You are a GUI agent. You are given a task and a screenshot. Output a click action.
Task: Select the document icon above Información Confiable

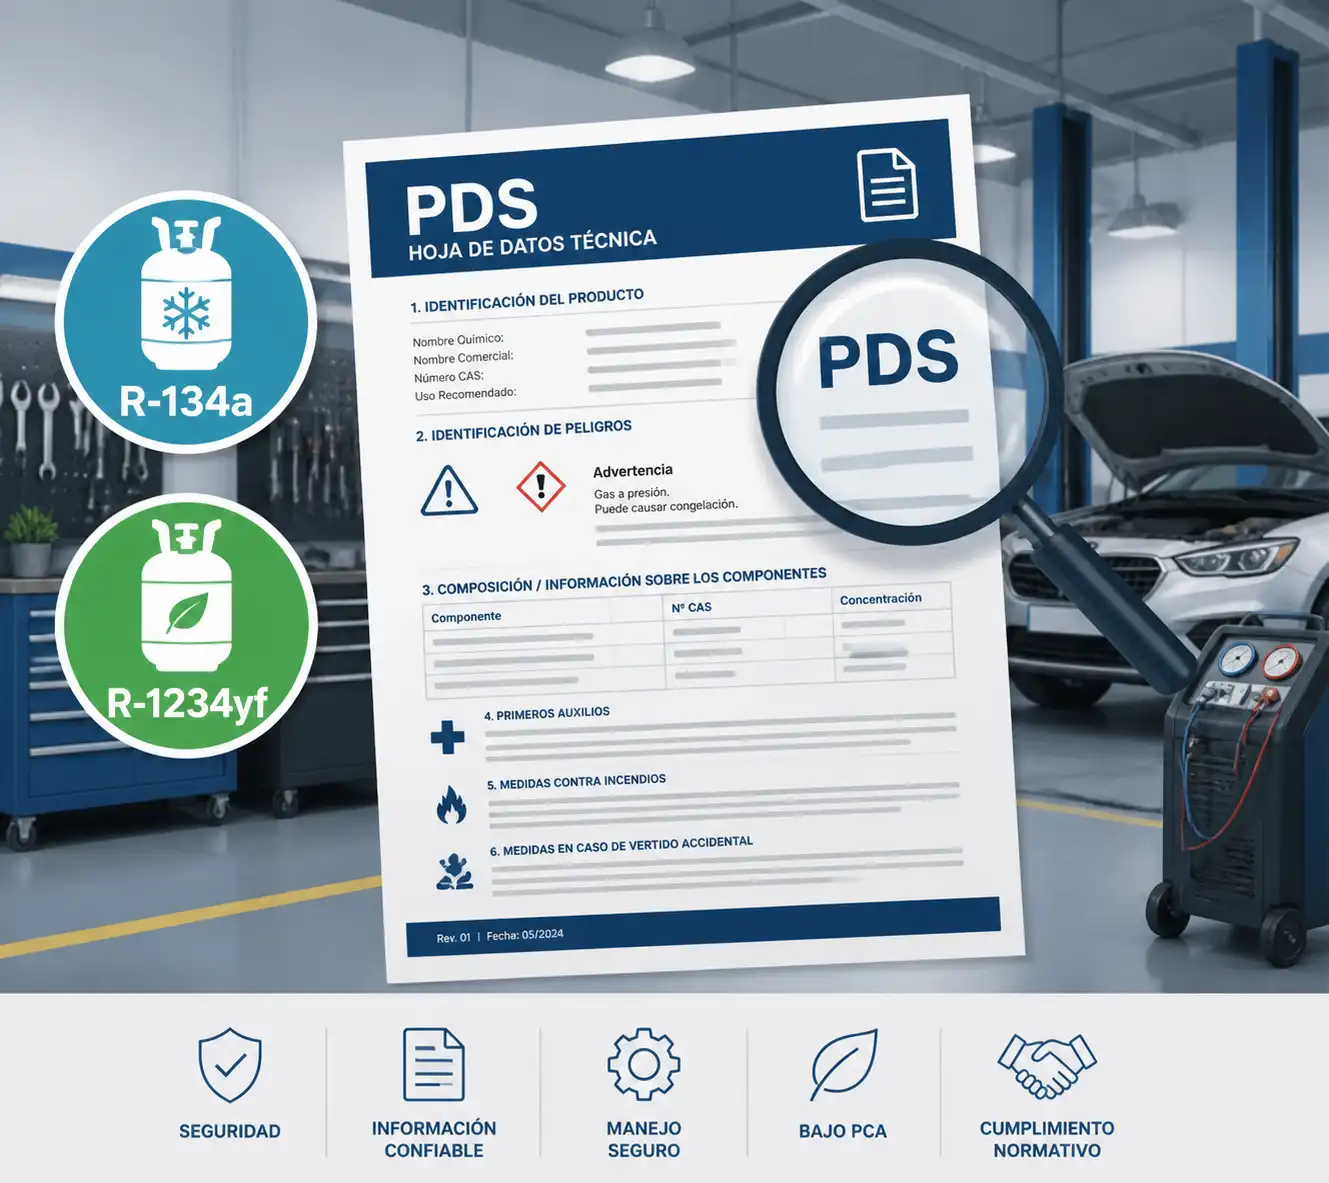point(434,1064)
